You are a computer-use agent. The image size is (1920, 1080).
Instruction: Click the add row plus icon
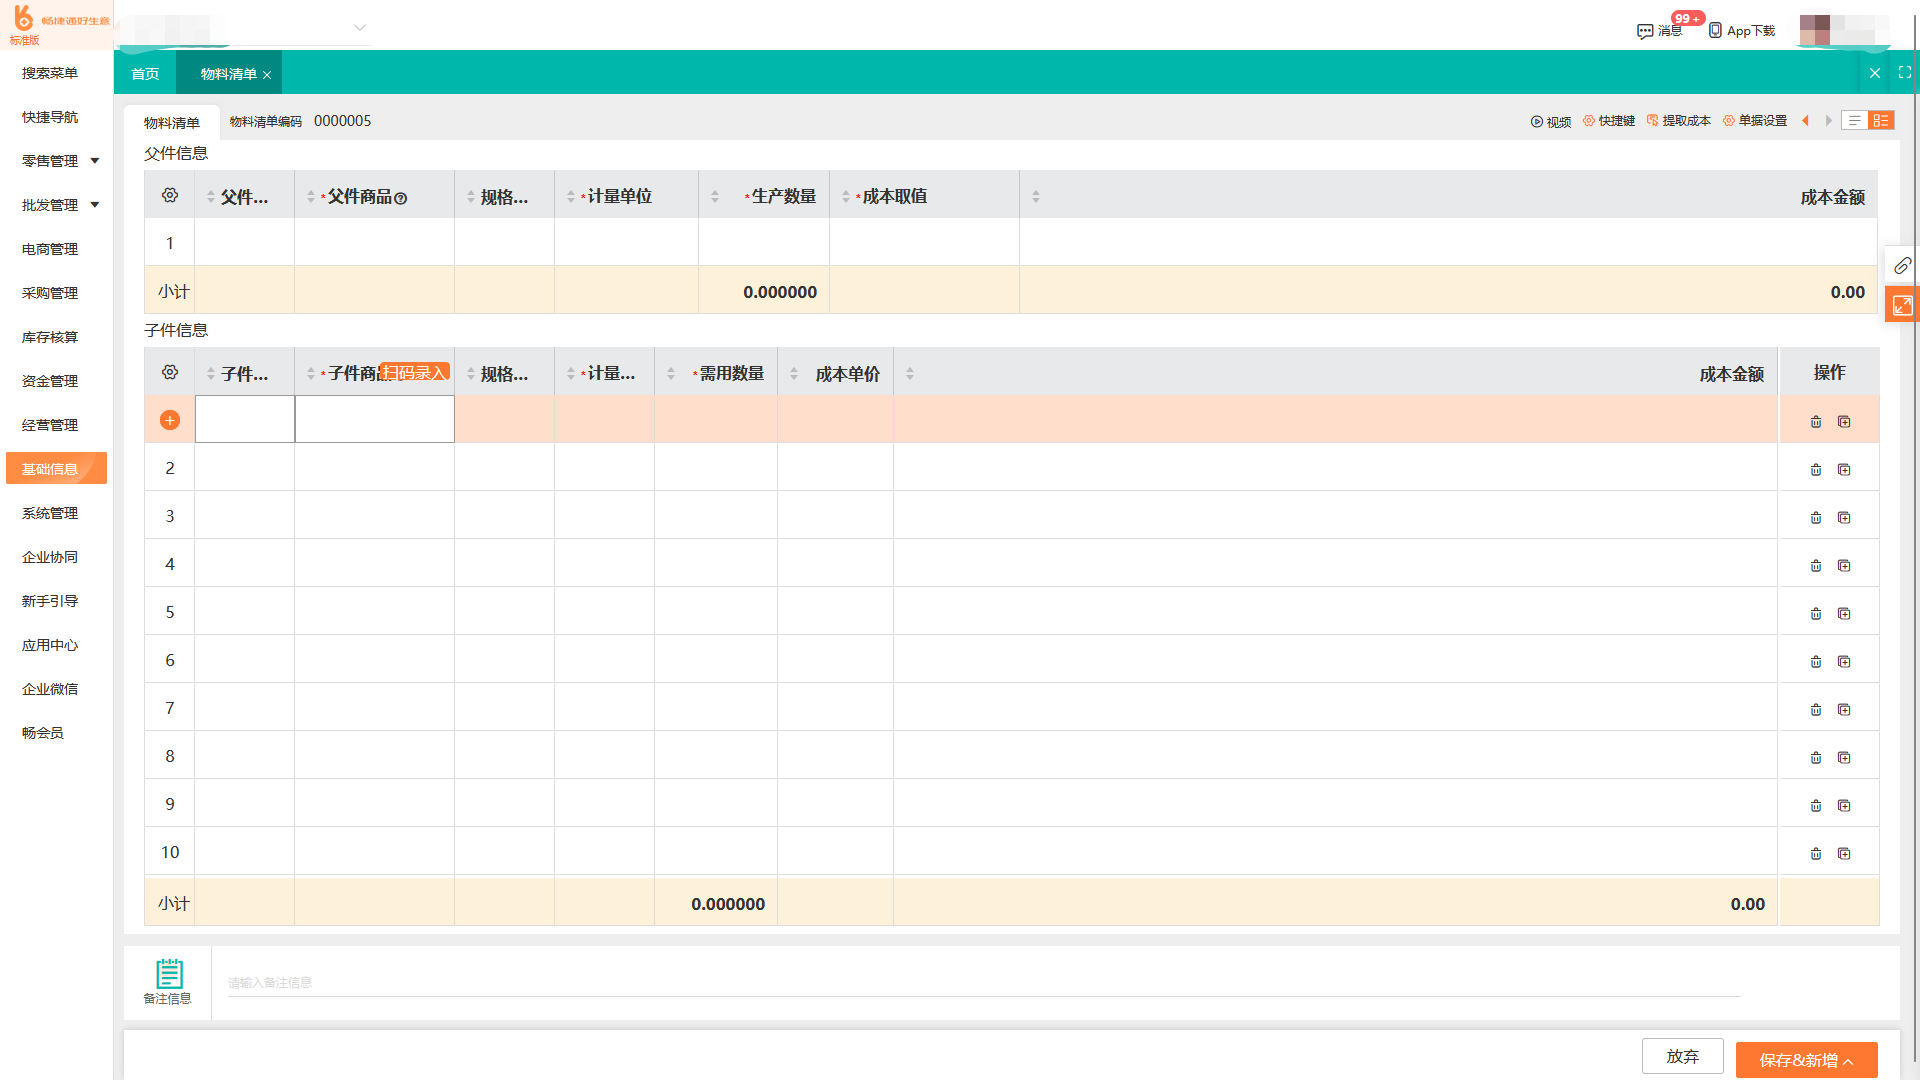[x=169, y=421]
